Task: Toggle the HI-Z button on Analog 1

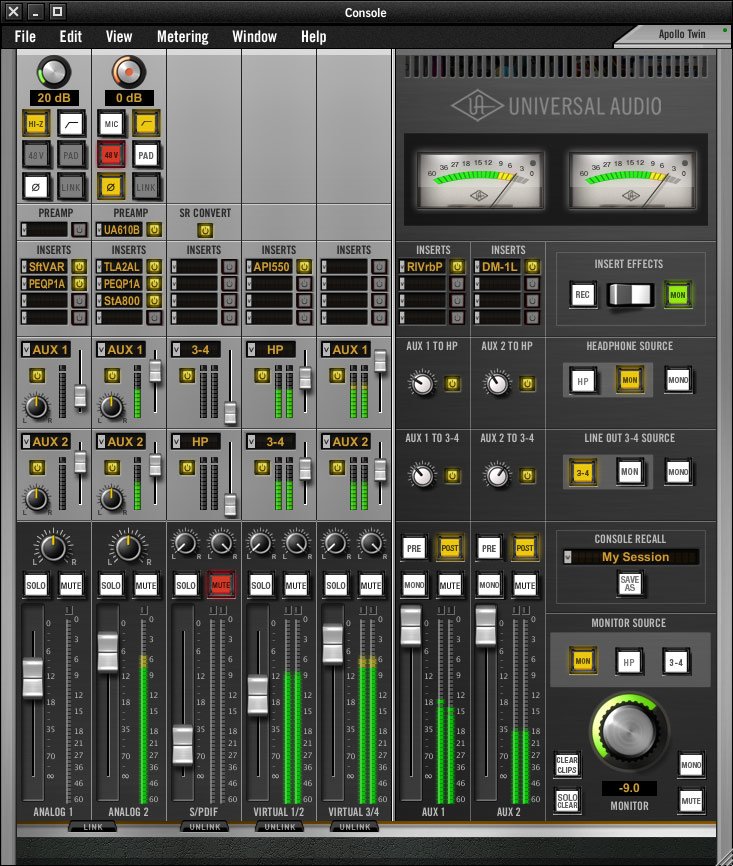Action: click(x=36, y=124)
